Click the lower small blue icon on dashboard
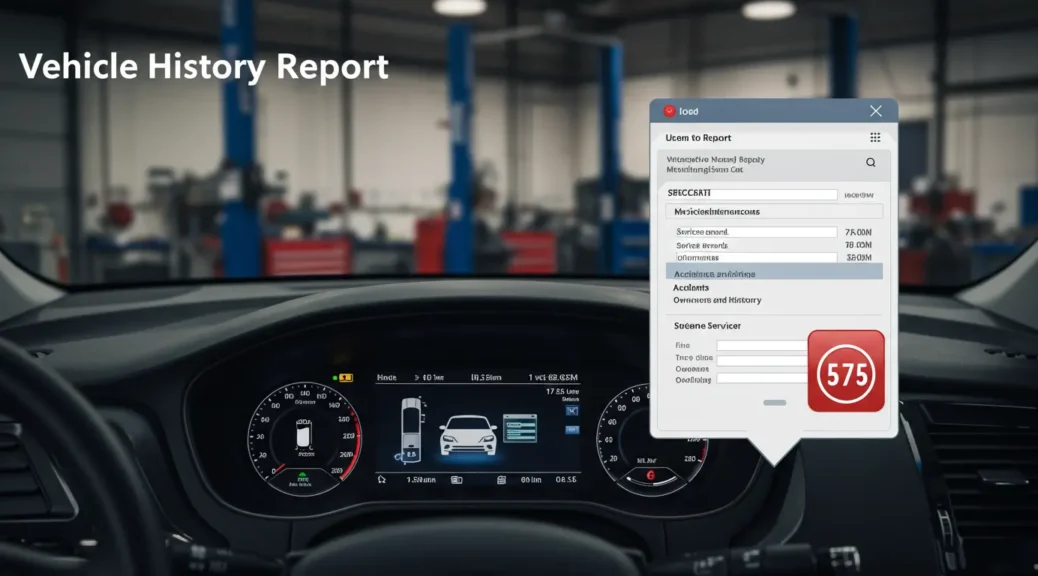This screenshot has height=576, width=1038. click(x=572, y=430)
